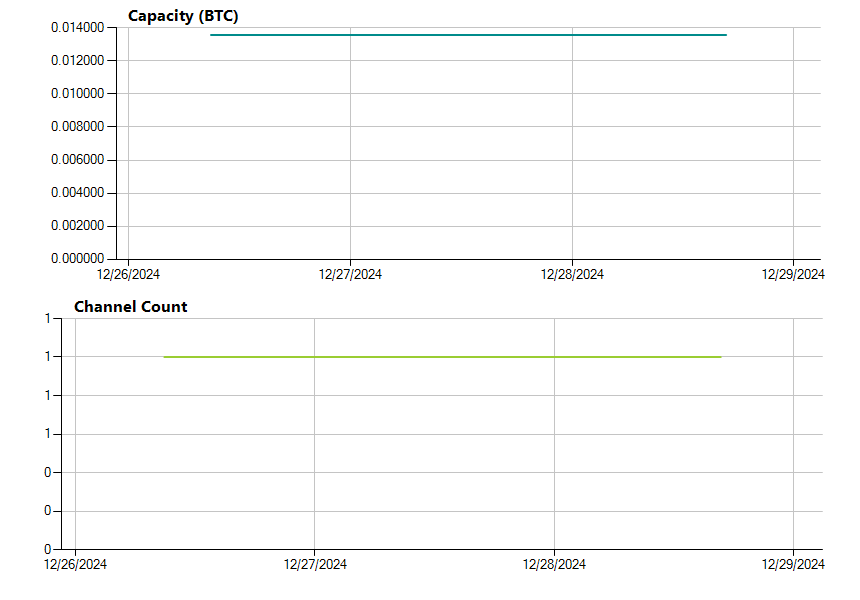Click the Channel Count chart title
Image resolution: width=860 pixels, height=600 pixels.
(130, 307)
